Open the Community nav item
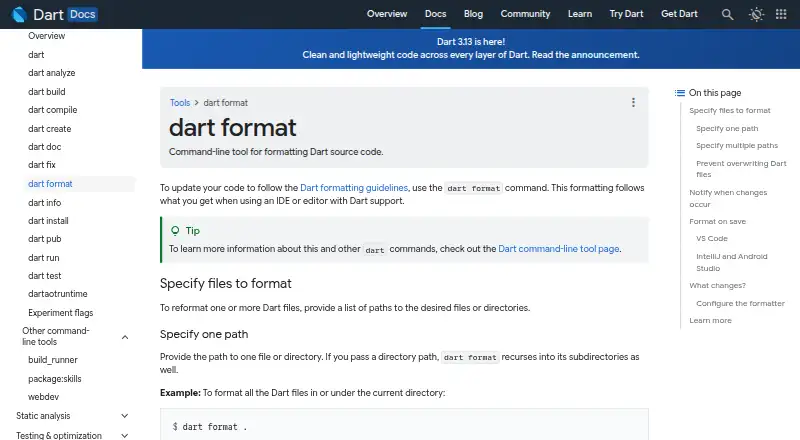 coord(525,14)
